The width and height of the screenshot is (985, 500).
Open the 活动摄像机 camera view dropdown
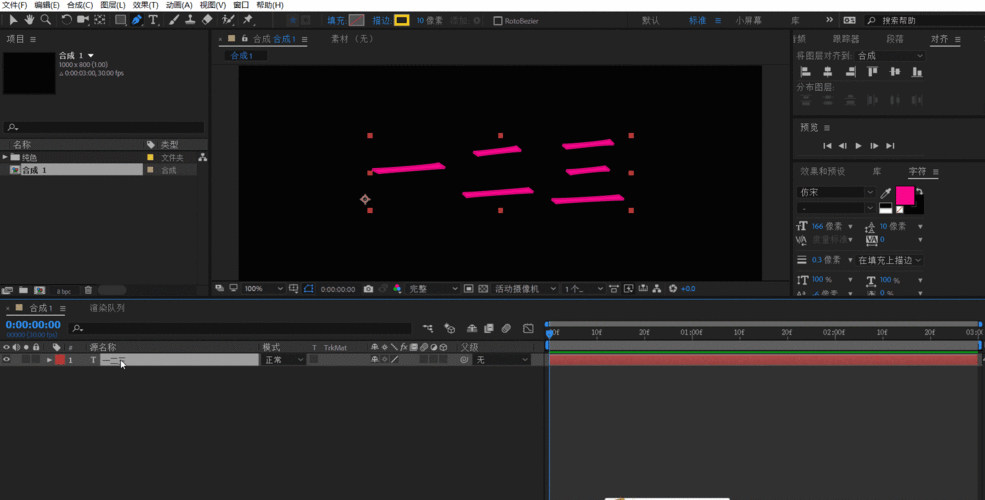(x=525, y=289)
